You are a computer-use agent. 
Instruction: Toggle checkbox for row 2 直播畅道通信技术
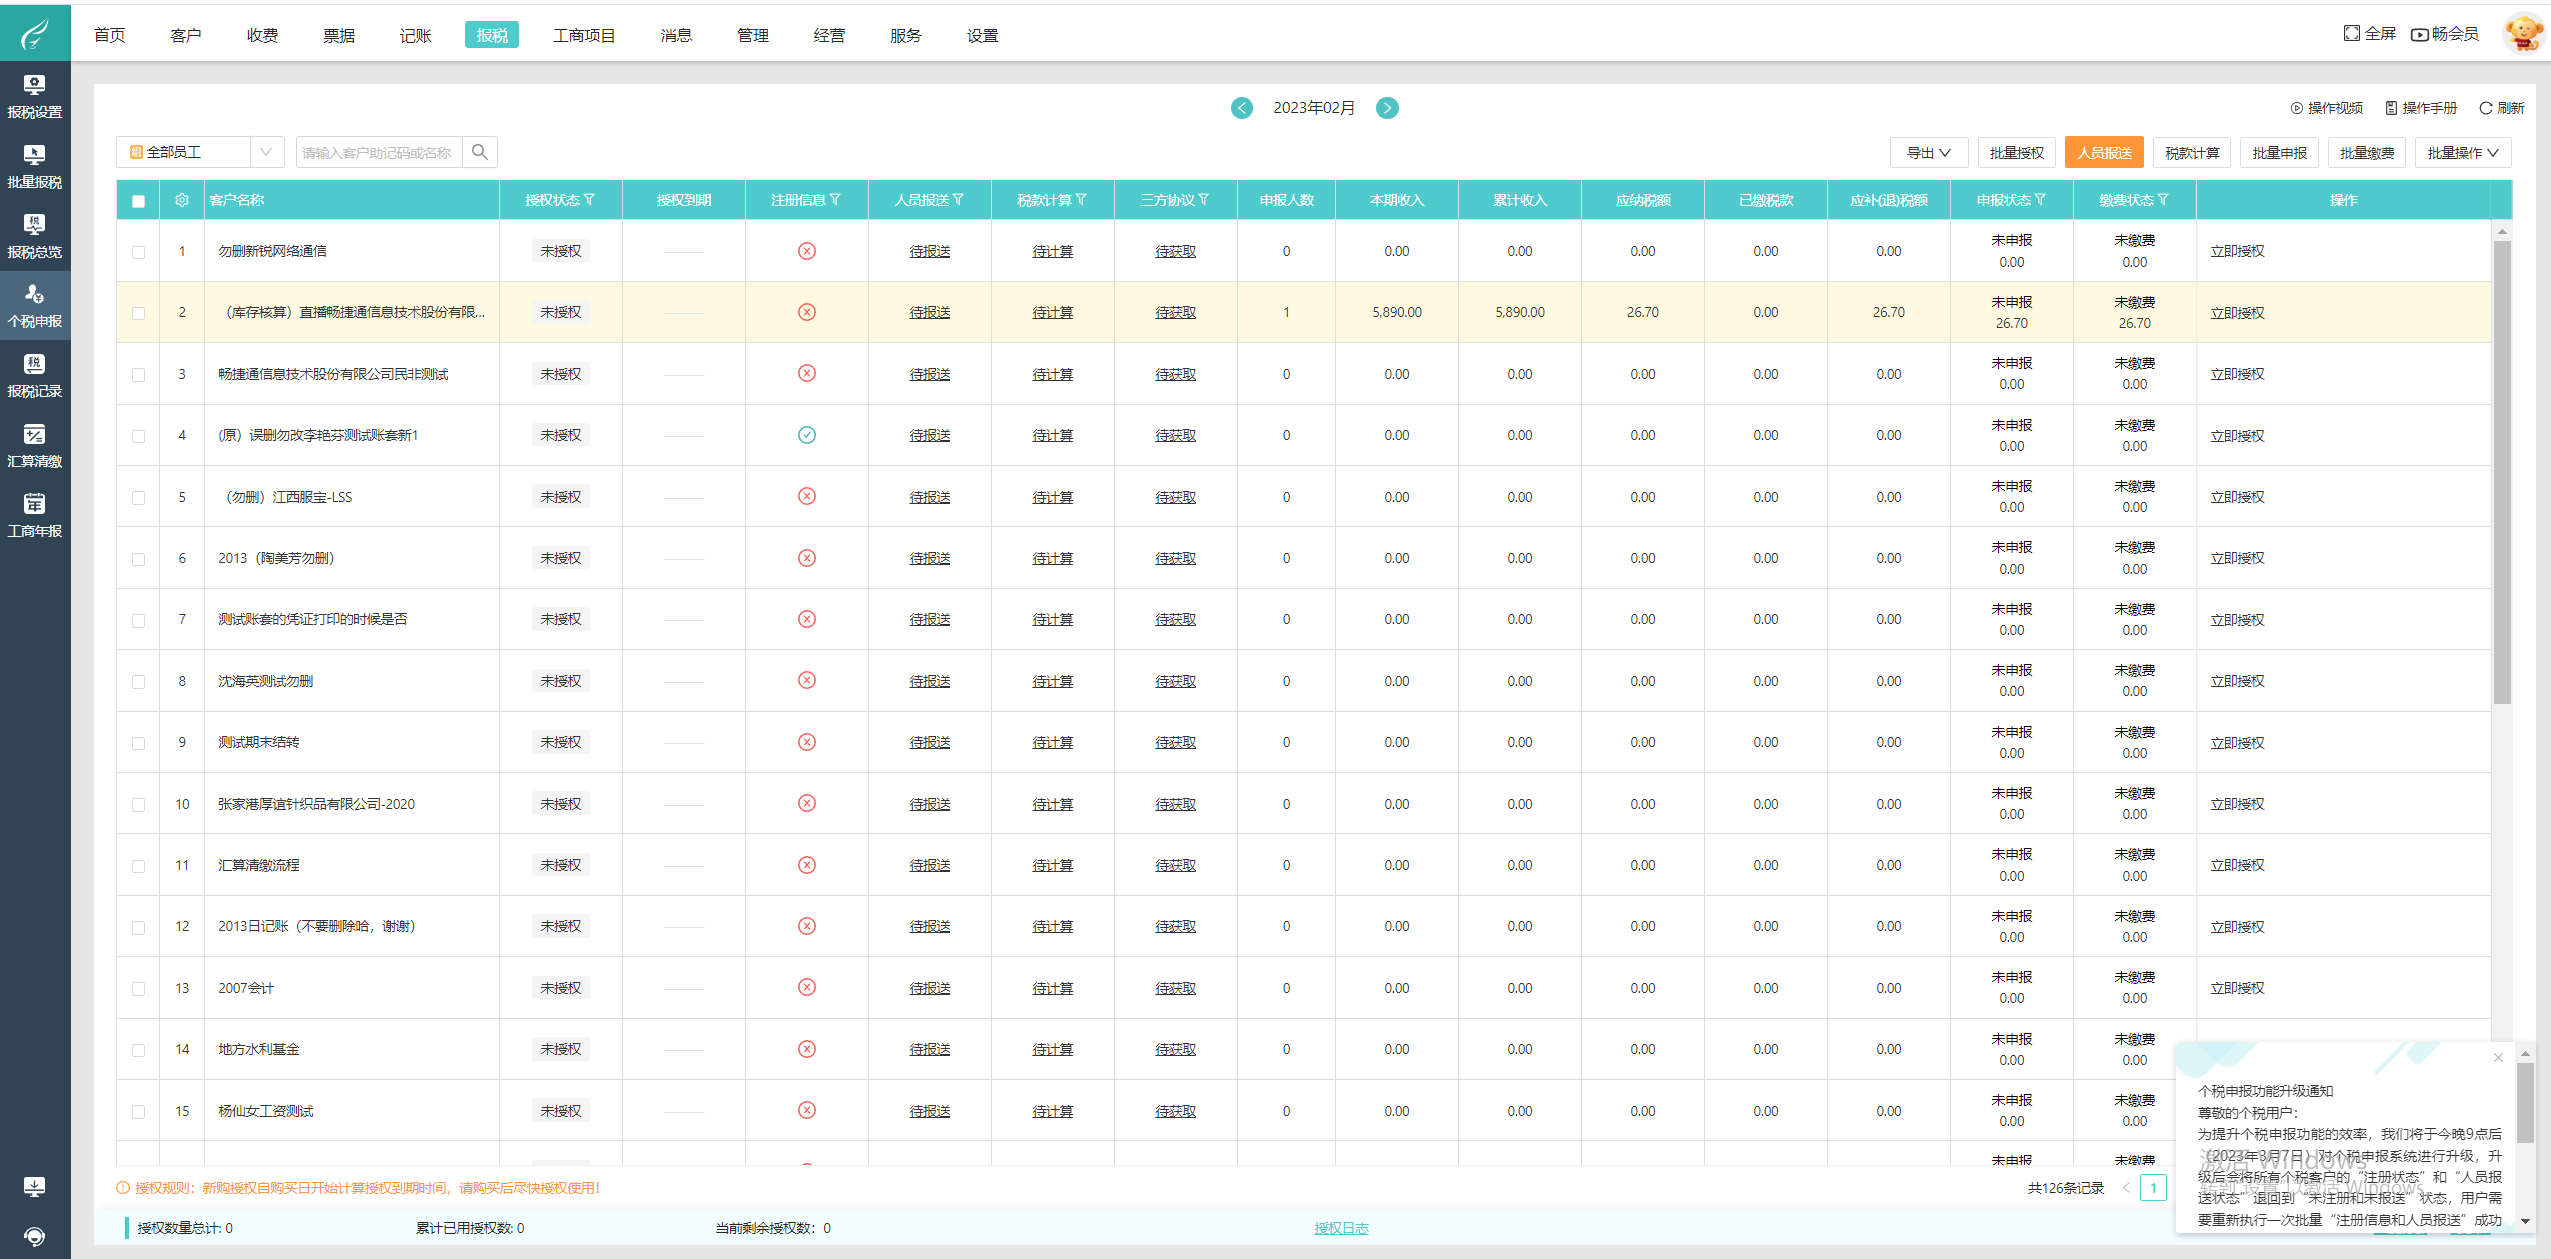click(x=138, y=312)
